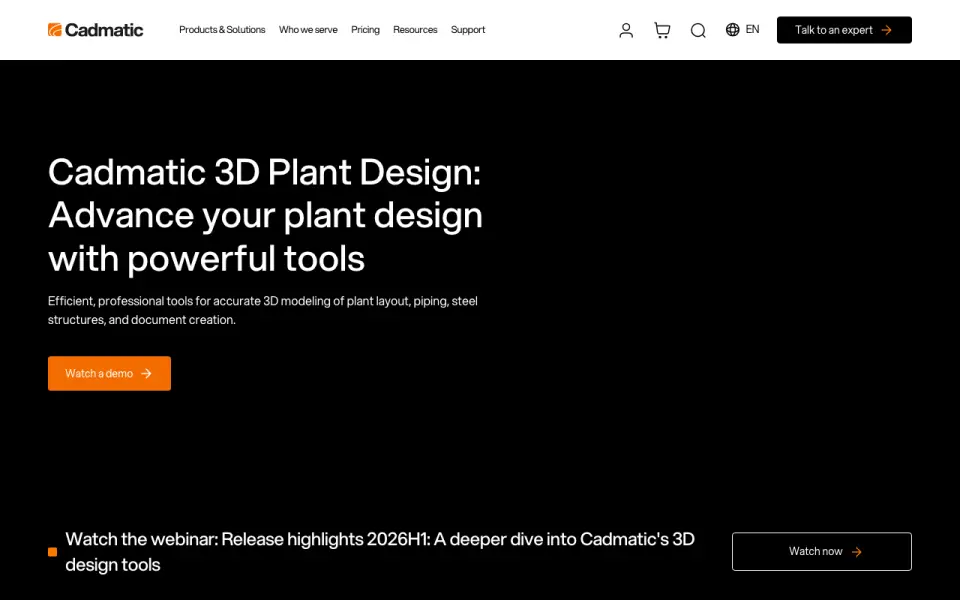Click the Watch a demo button
Screen dimensions: 960x600
[110, 373]
